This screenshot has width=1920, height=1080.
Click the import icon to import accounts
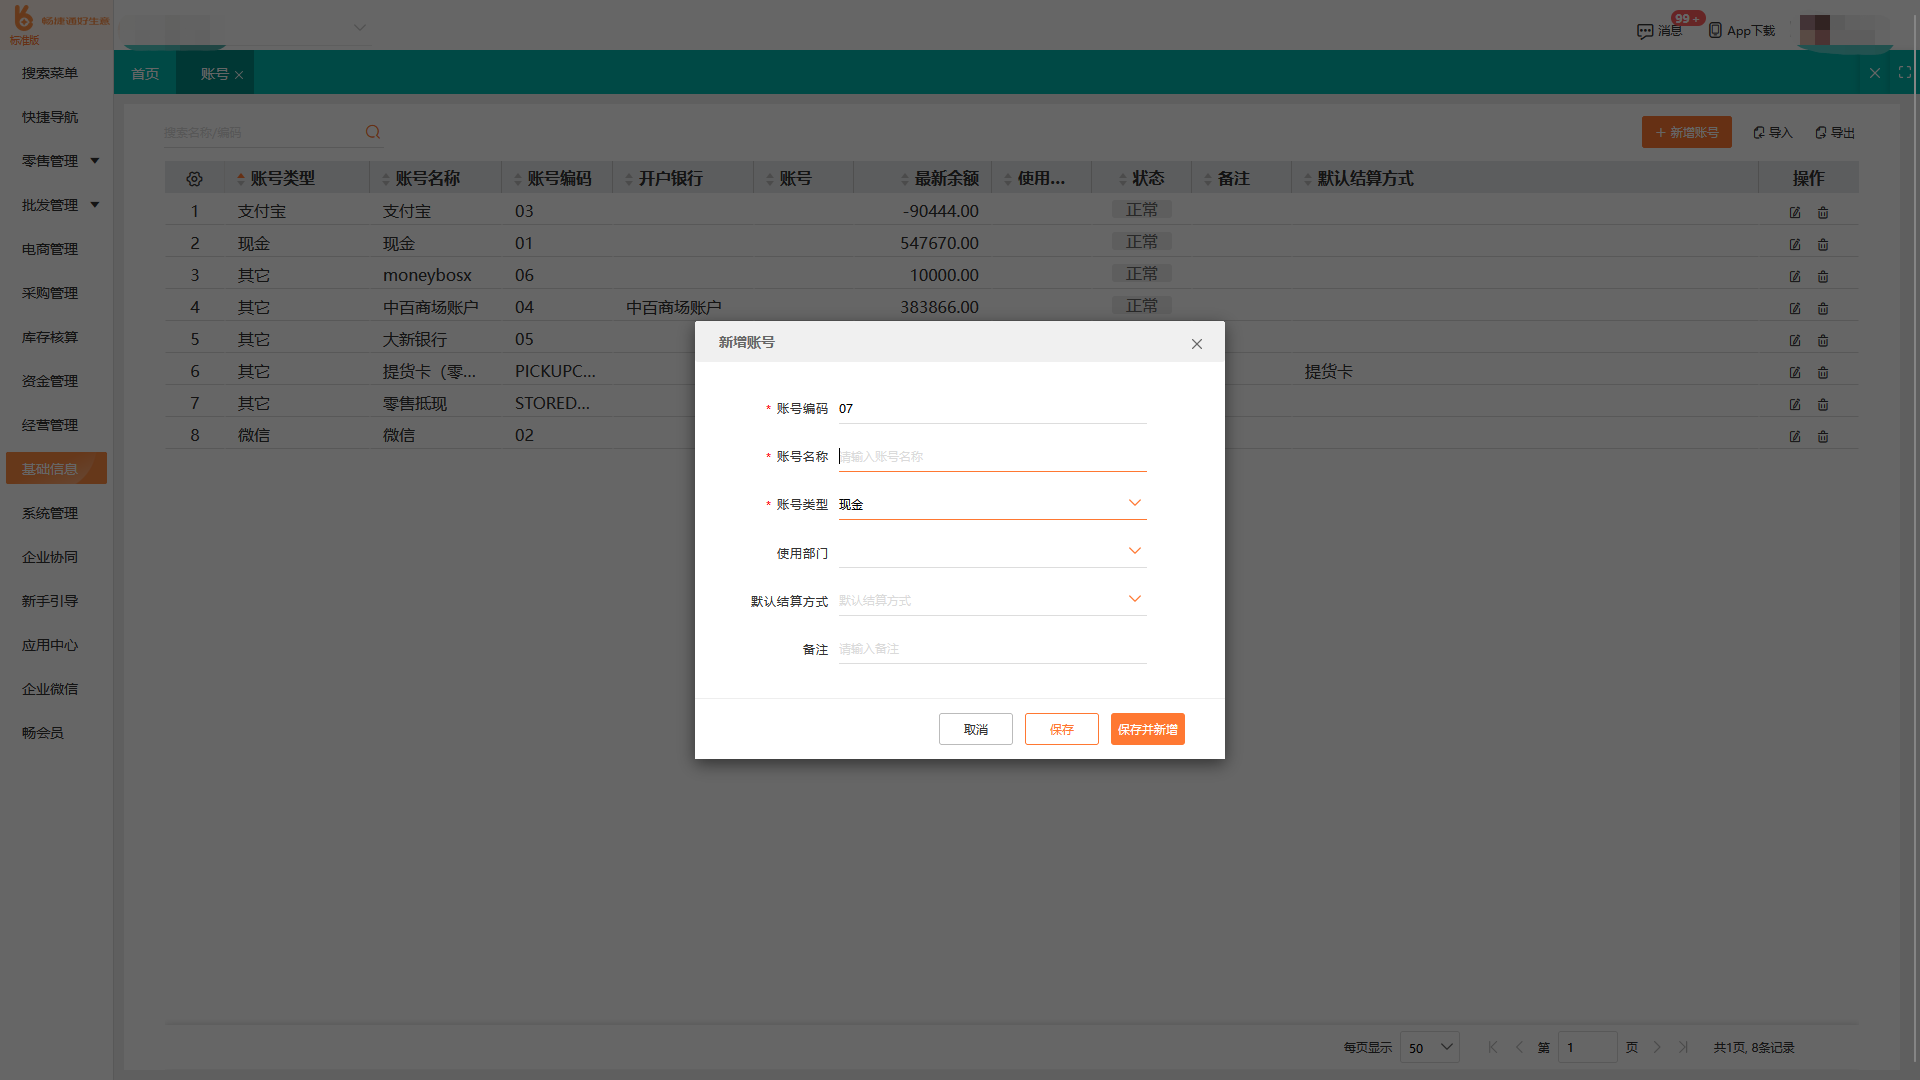[x=1774, y=132]
